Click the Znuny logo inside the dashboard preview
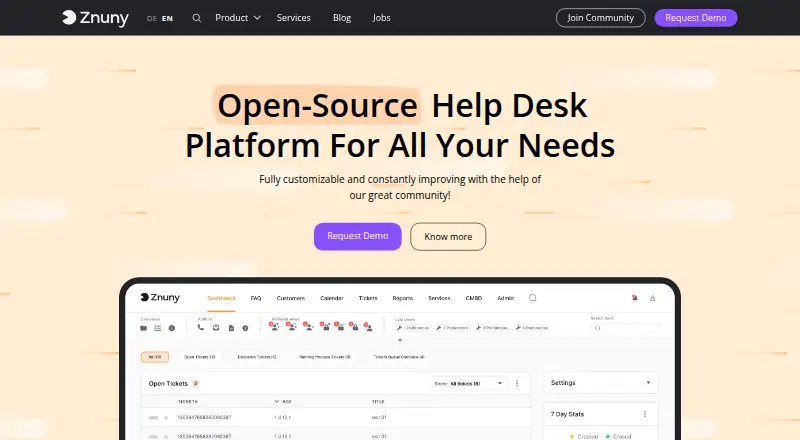Viewport: 800px width, 440px height. [x=160, y=298]
